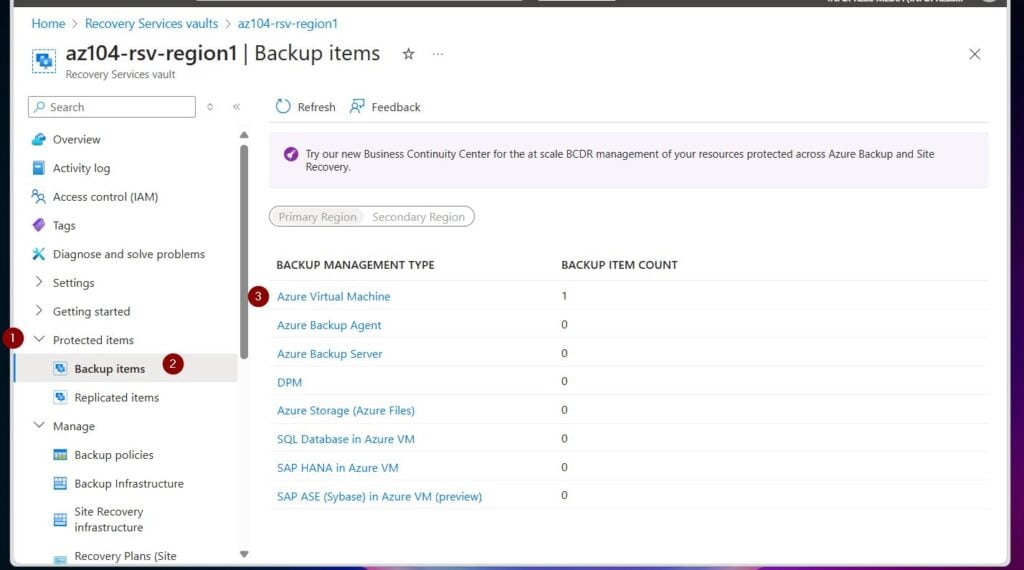The image size is (1024, 570).
Task: Select Backup Infrastructure in the sidebar
Action: (129, 483)
